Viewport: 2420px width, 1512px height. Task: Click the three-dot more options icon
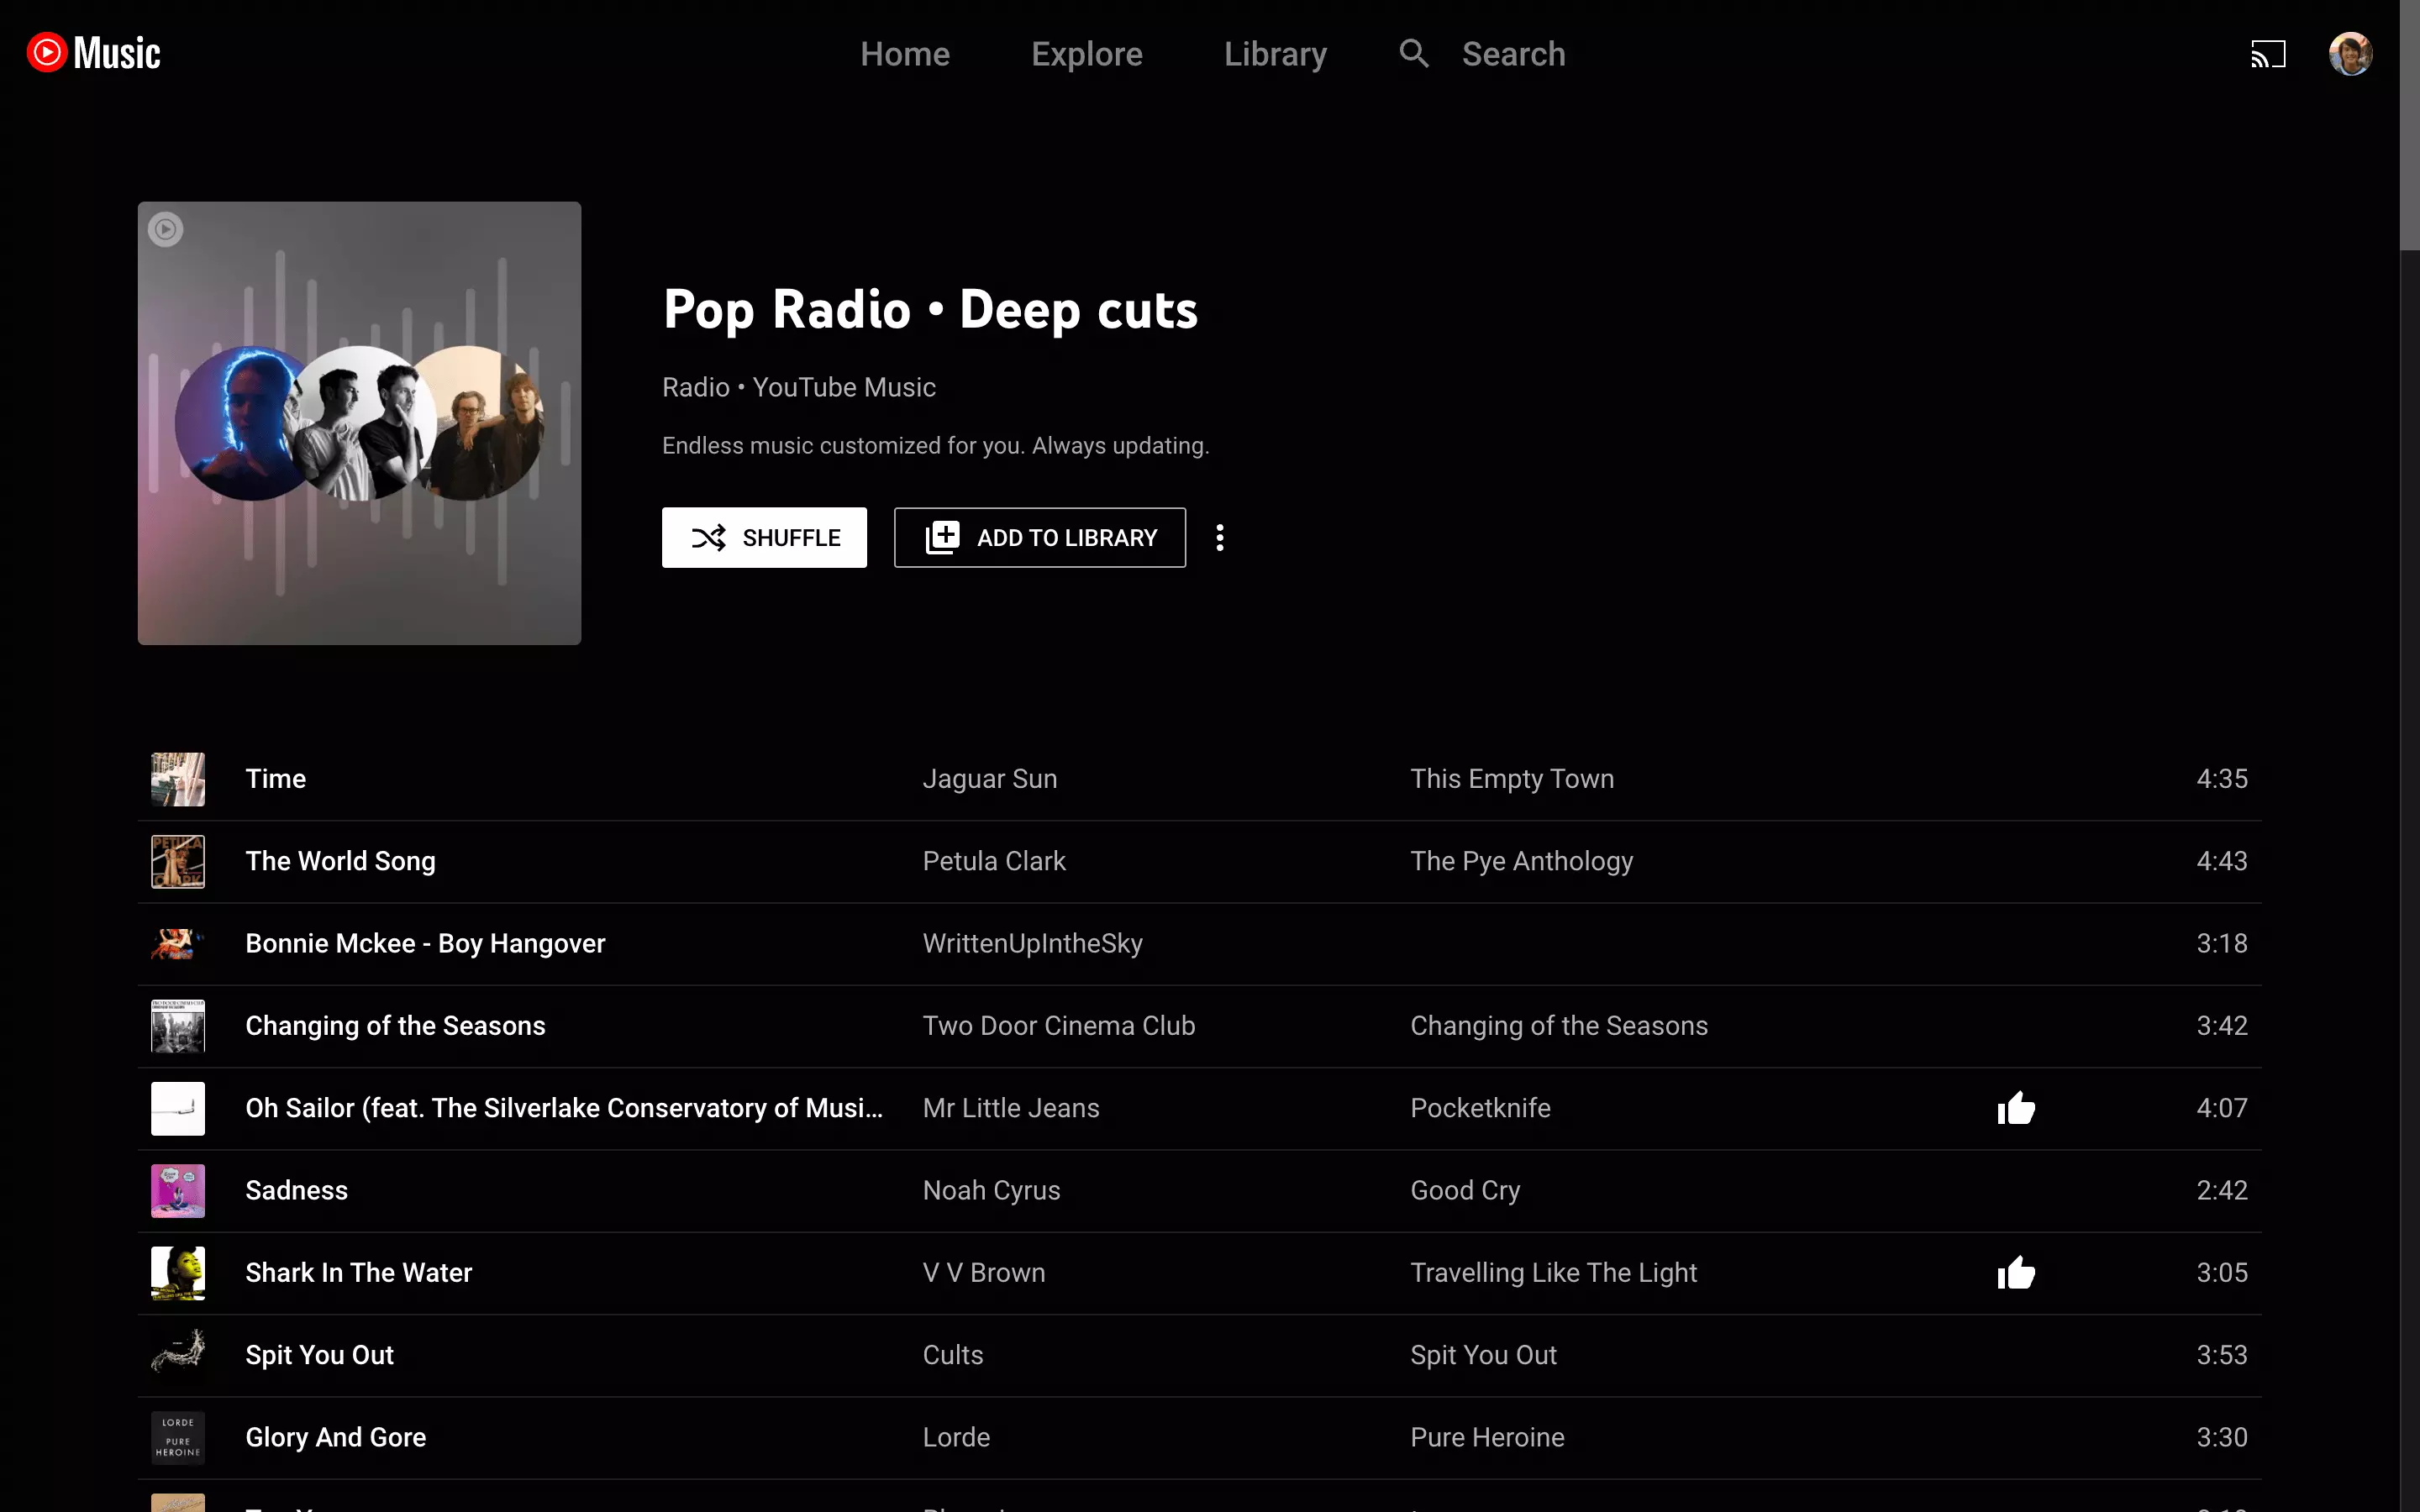pyautogui.click(x=1219, y=538)
